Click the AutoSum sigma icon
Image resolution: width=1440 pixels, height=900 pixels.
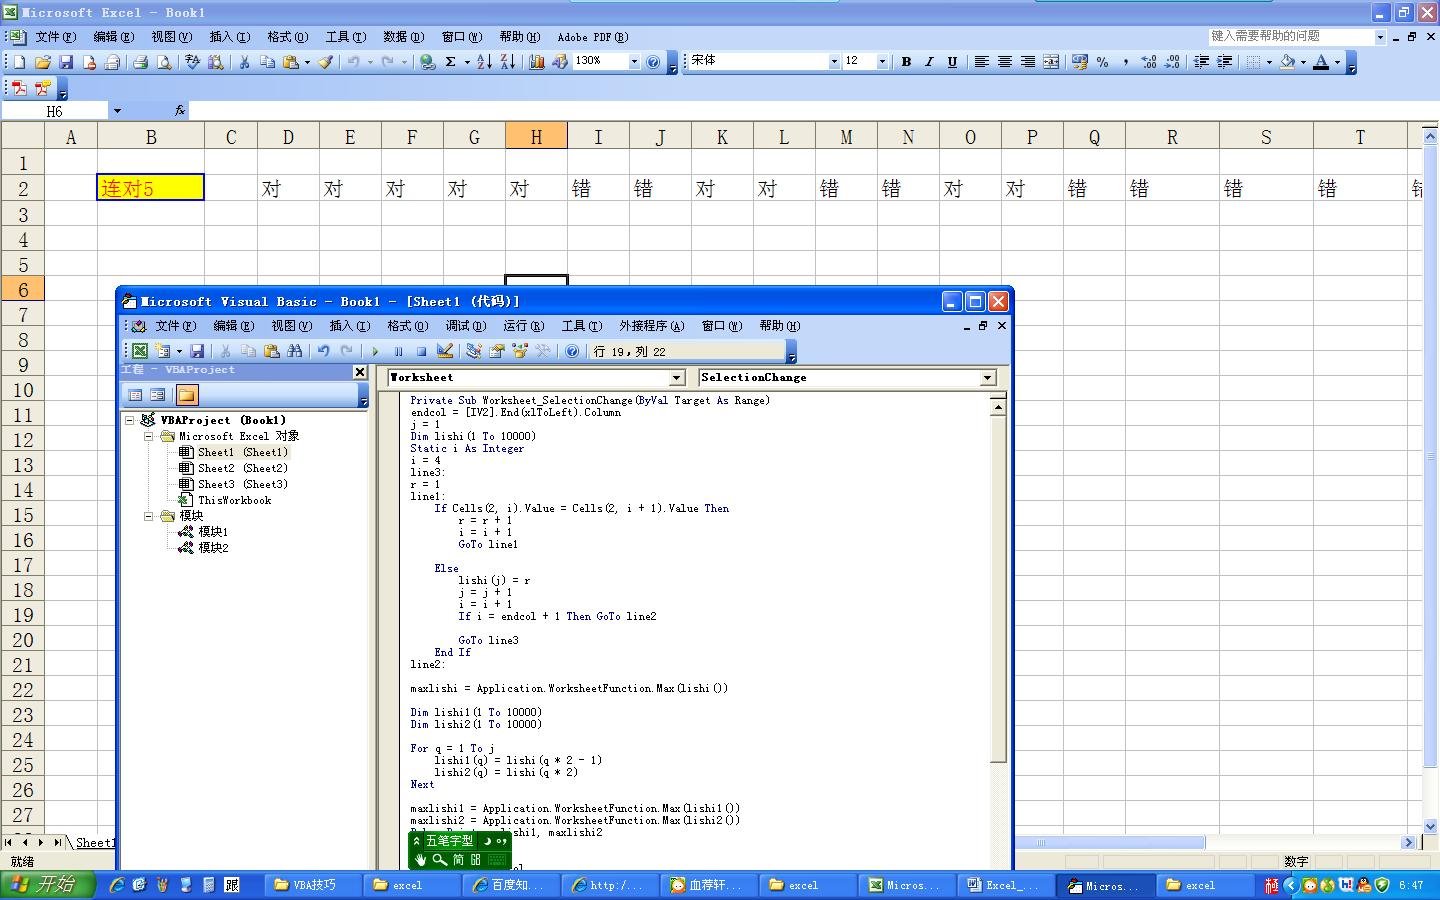click(x=451, y=62)
